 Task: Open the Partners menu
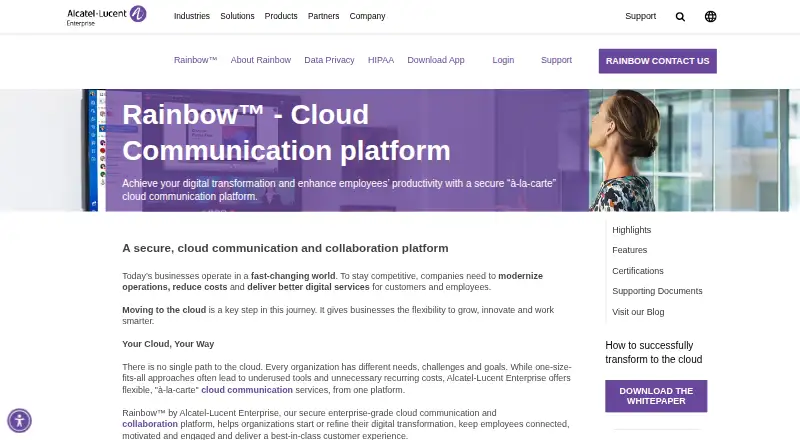coord(323,16)
